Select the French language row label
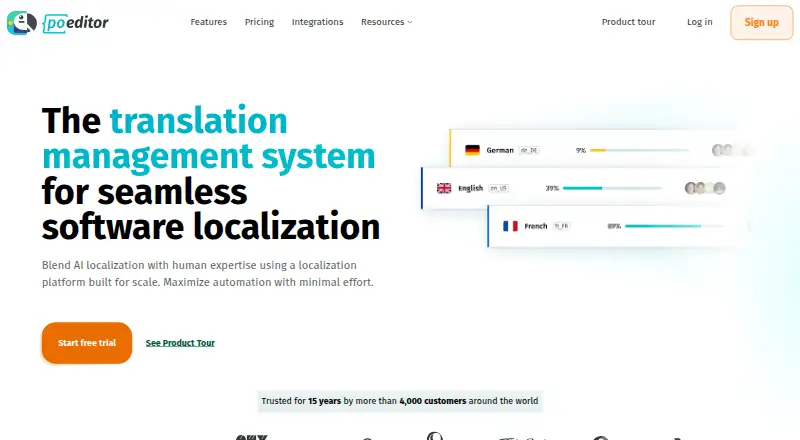Viewport: 800px width, 440px height. [x=536, y=226]
